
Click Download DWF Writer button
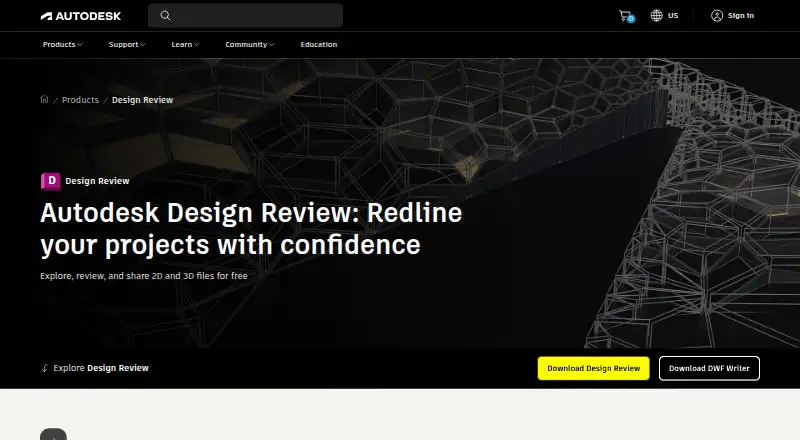pyautogui.click(x=709, y=368)
